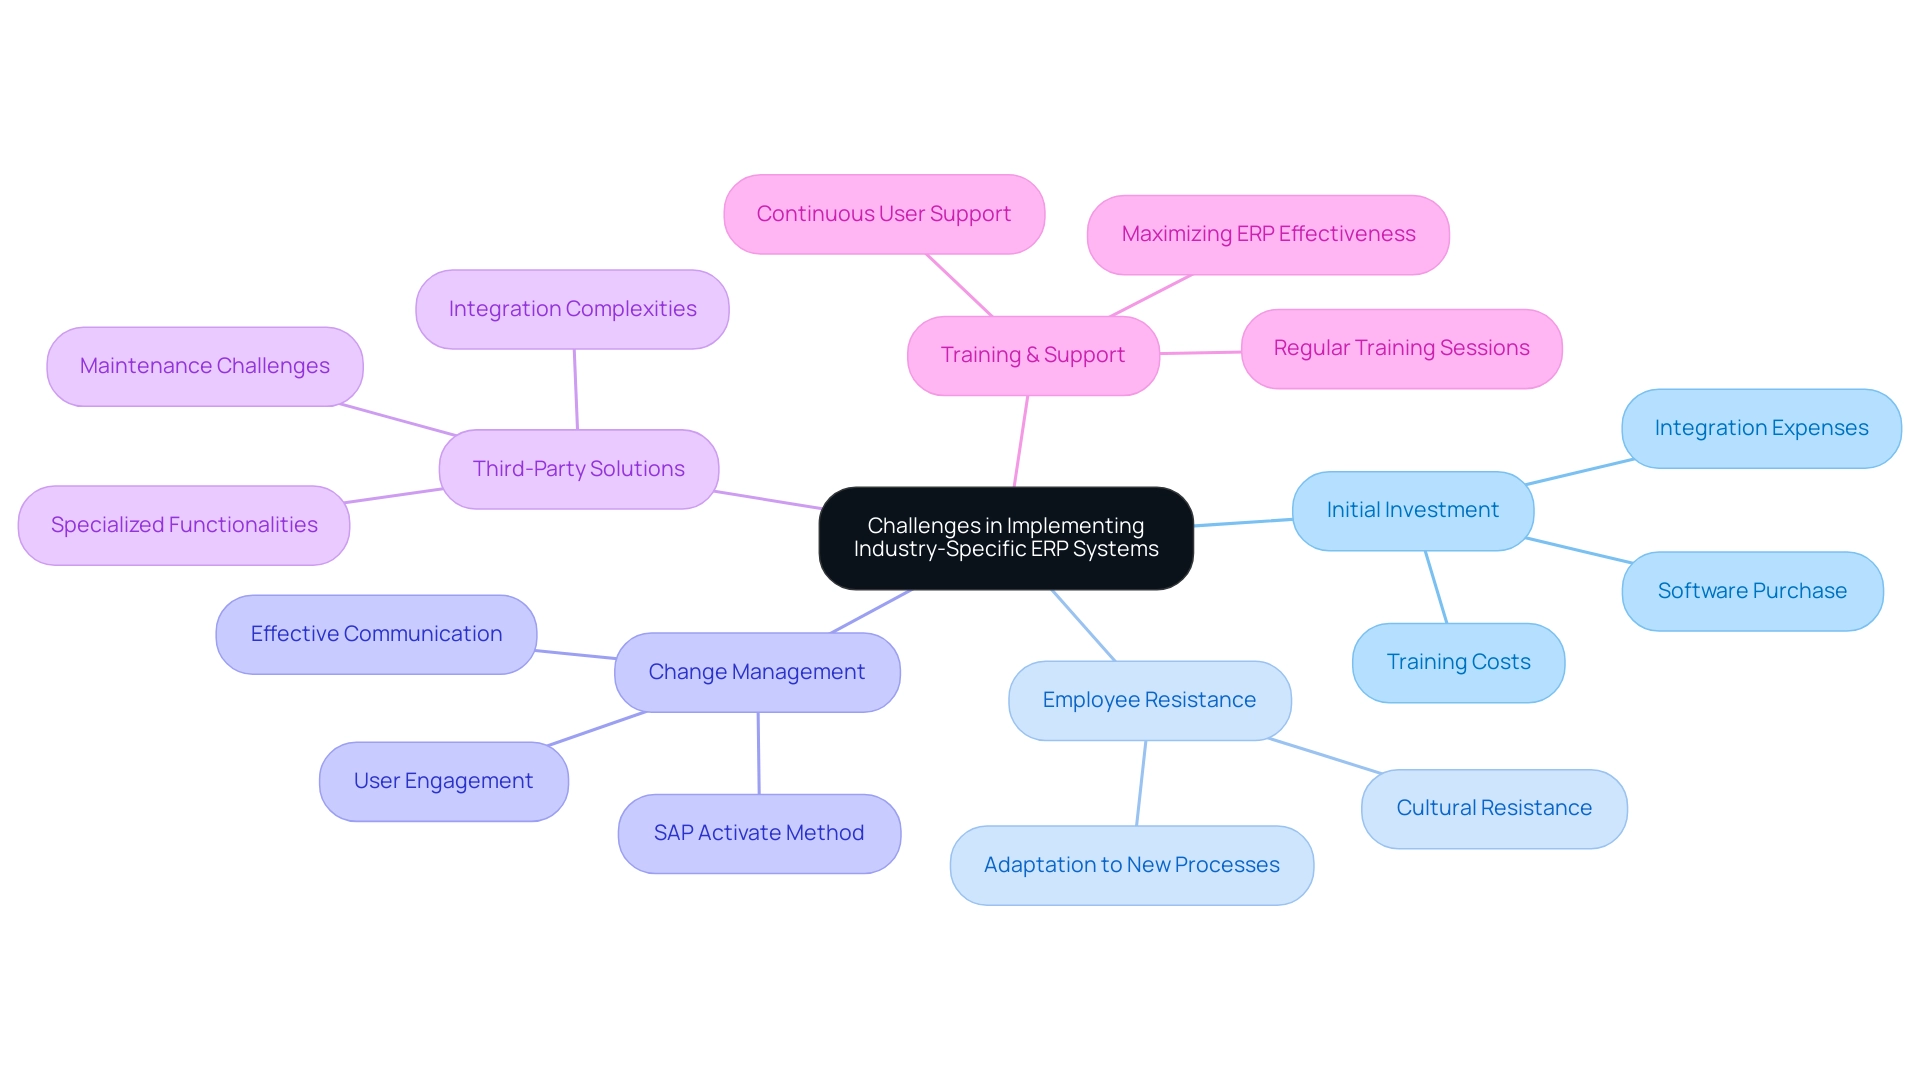The image size is (1920, 1083).
Task: Click the Training & Support node
Action: coord(1036,355)
